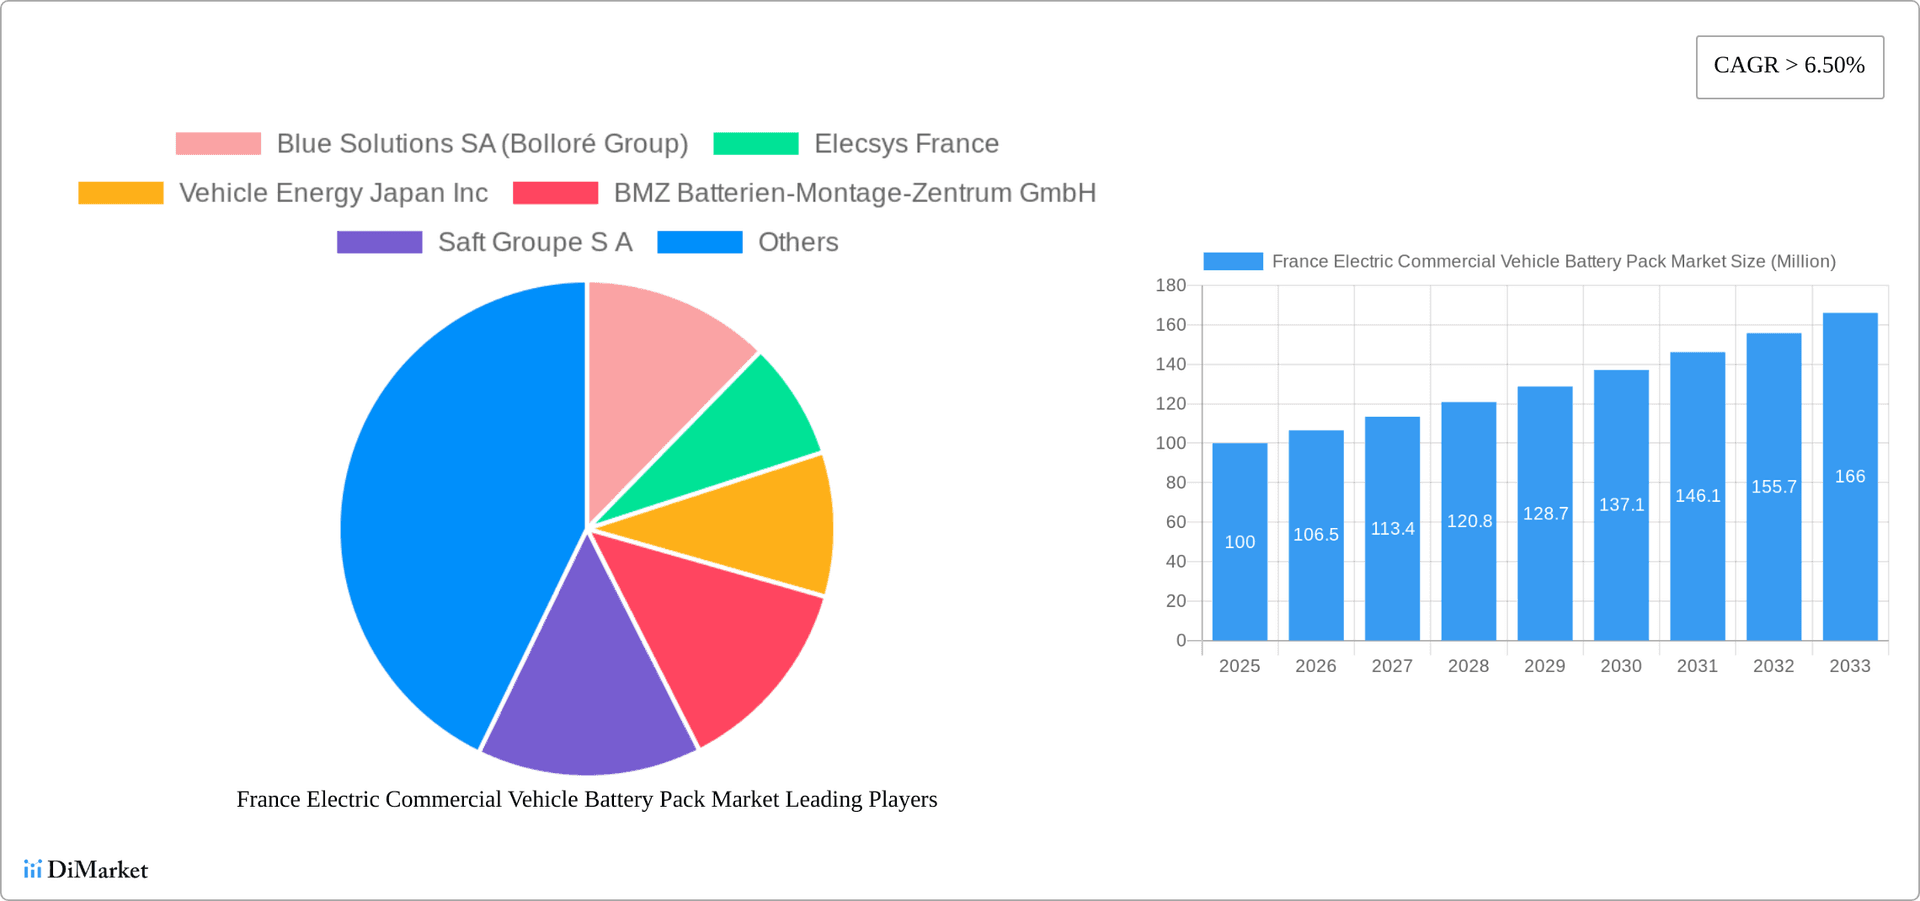The image size is (1920, 901).
Task: Click the bar chart legend swatch
Action: coord(1231,260)
